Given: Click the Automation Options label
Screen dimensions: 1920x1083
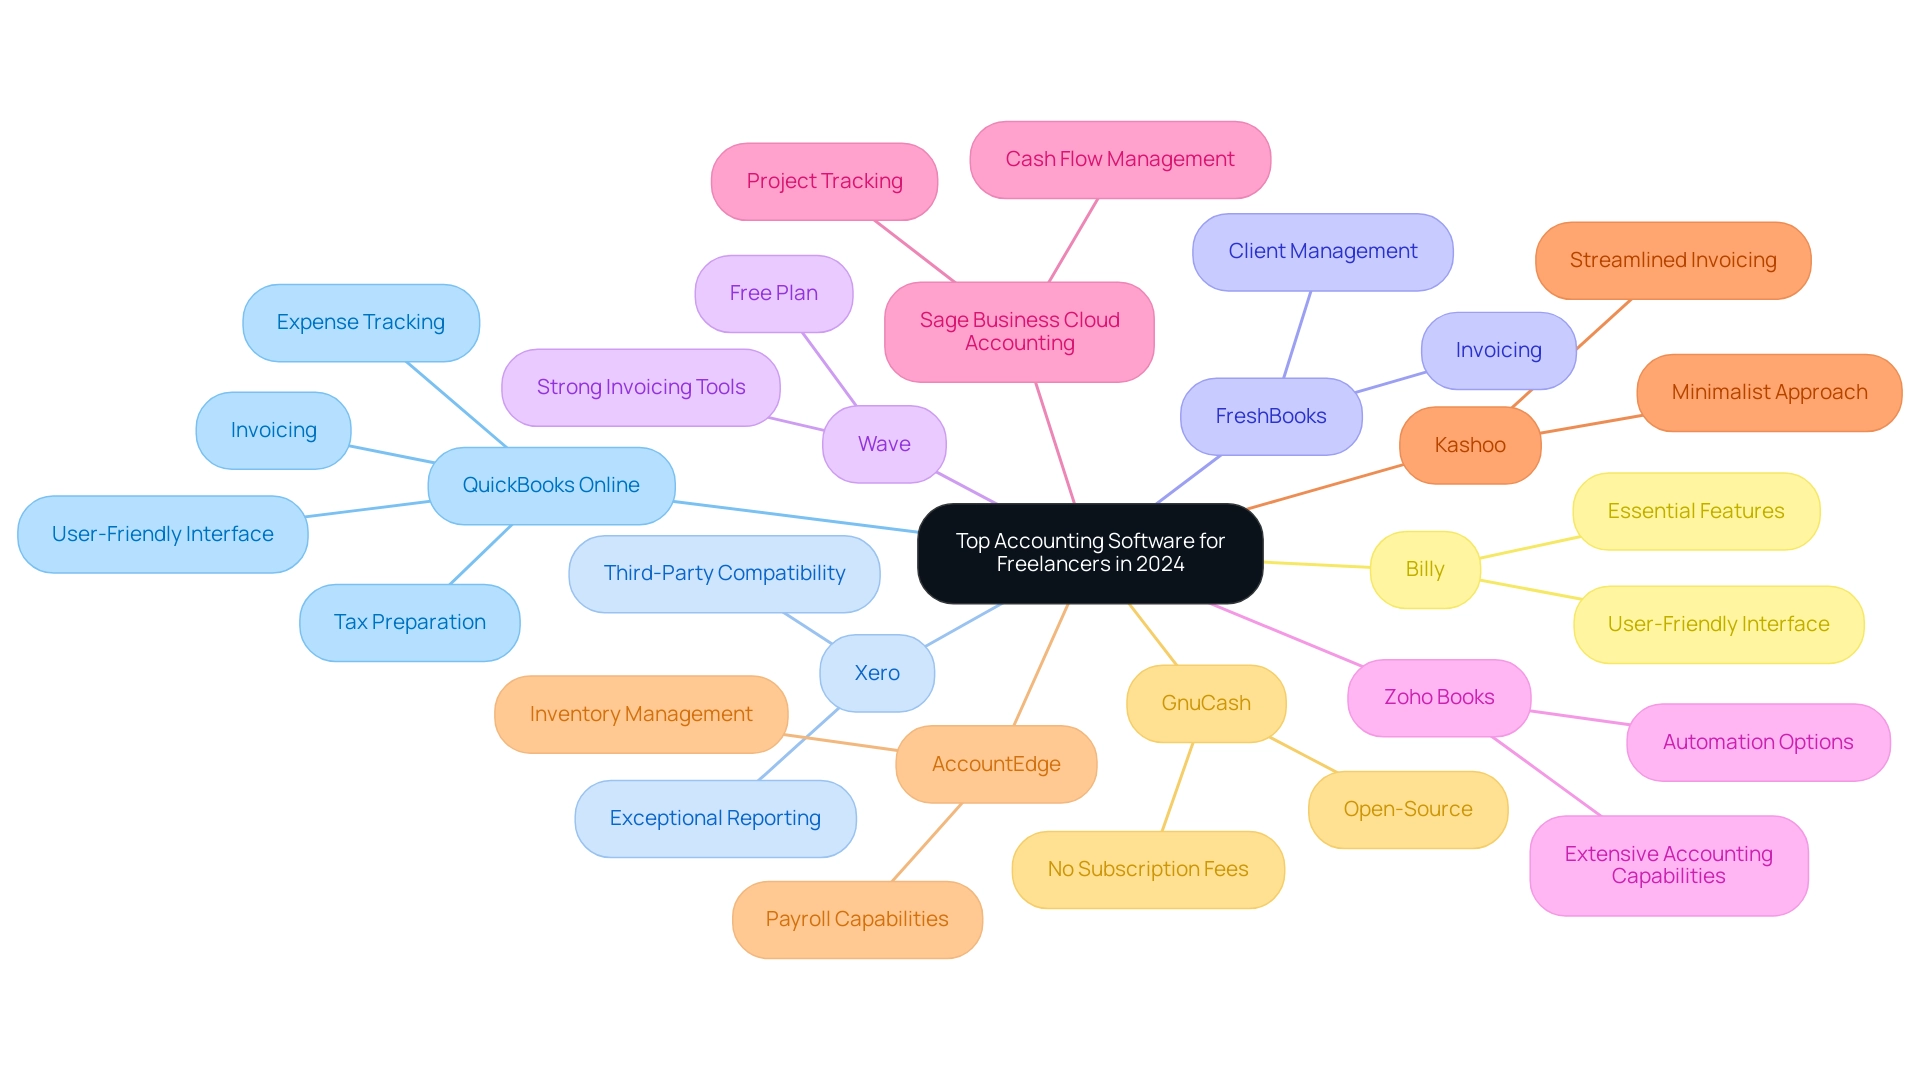Looking at the screenshot, I should (1688, 741).
